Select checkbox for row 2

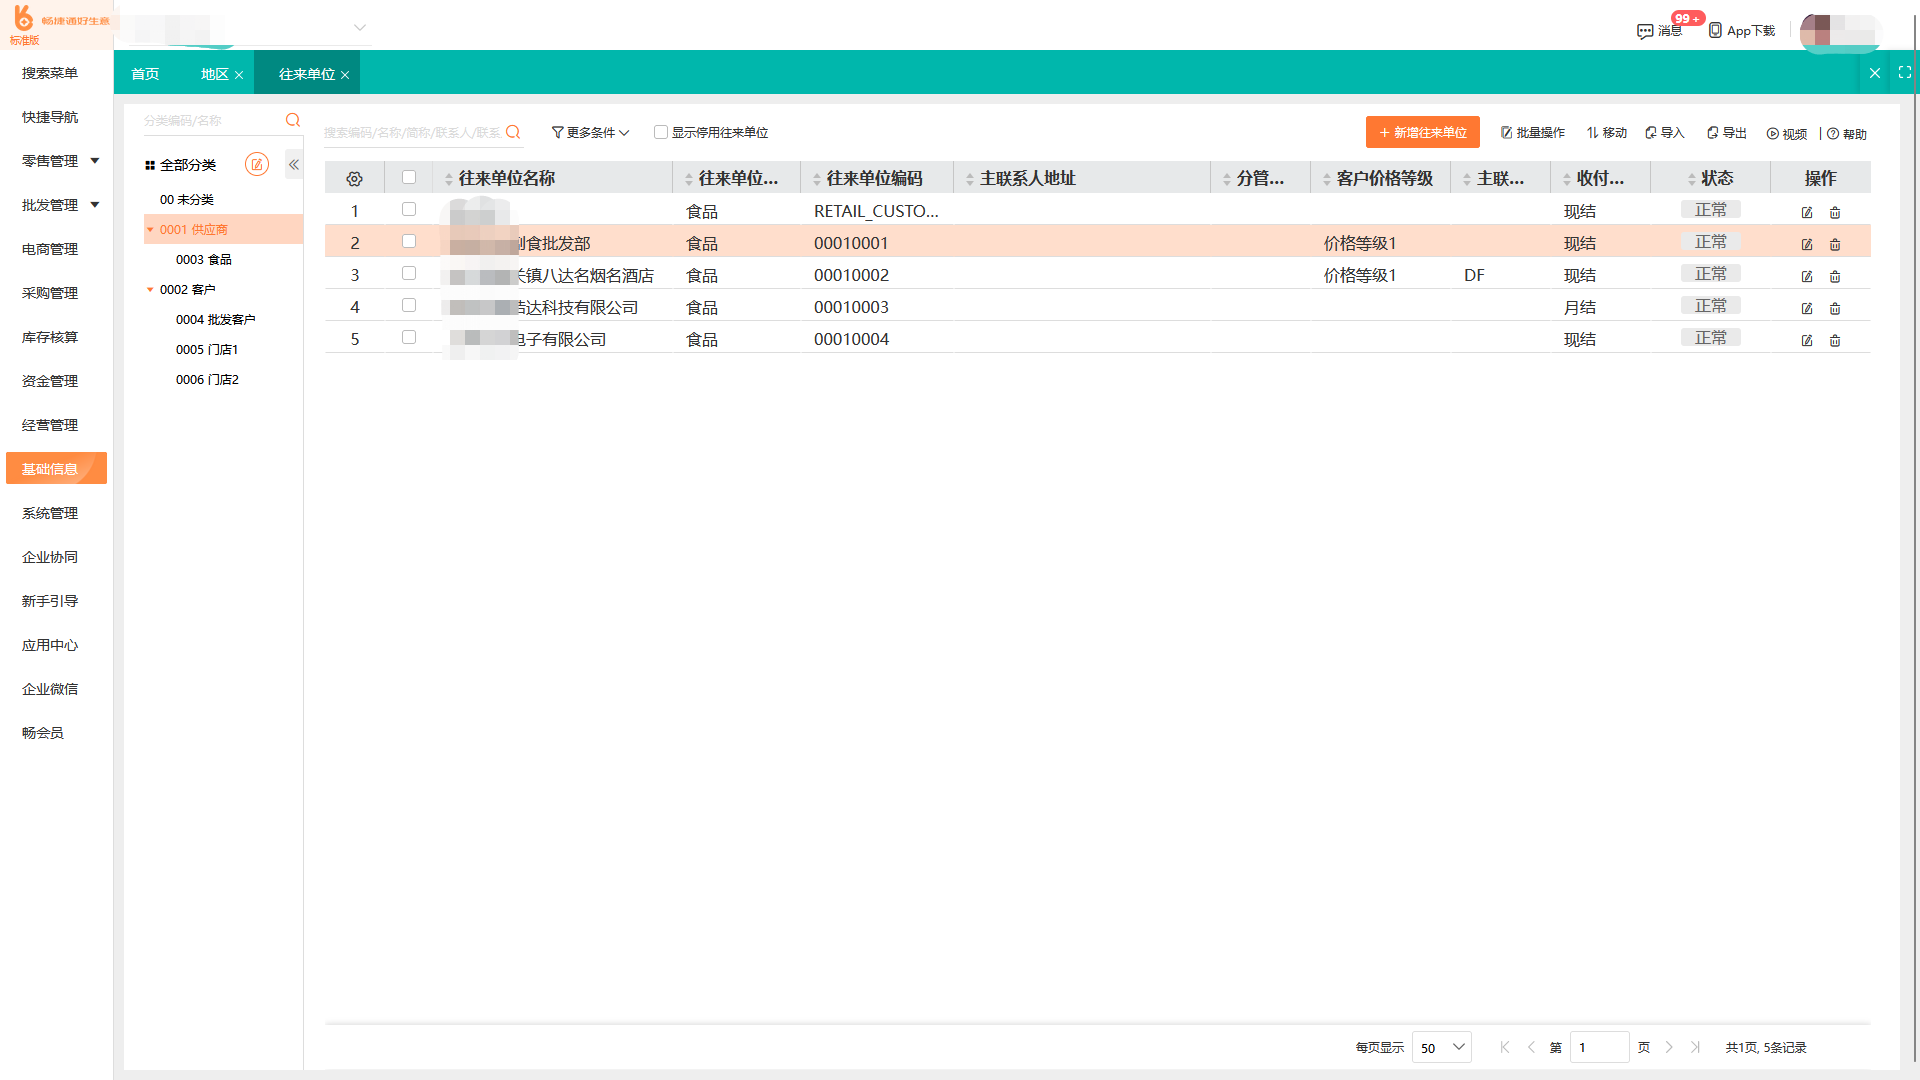(410, 241)
